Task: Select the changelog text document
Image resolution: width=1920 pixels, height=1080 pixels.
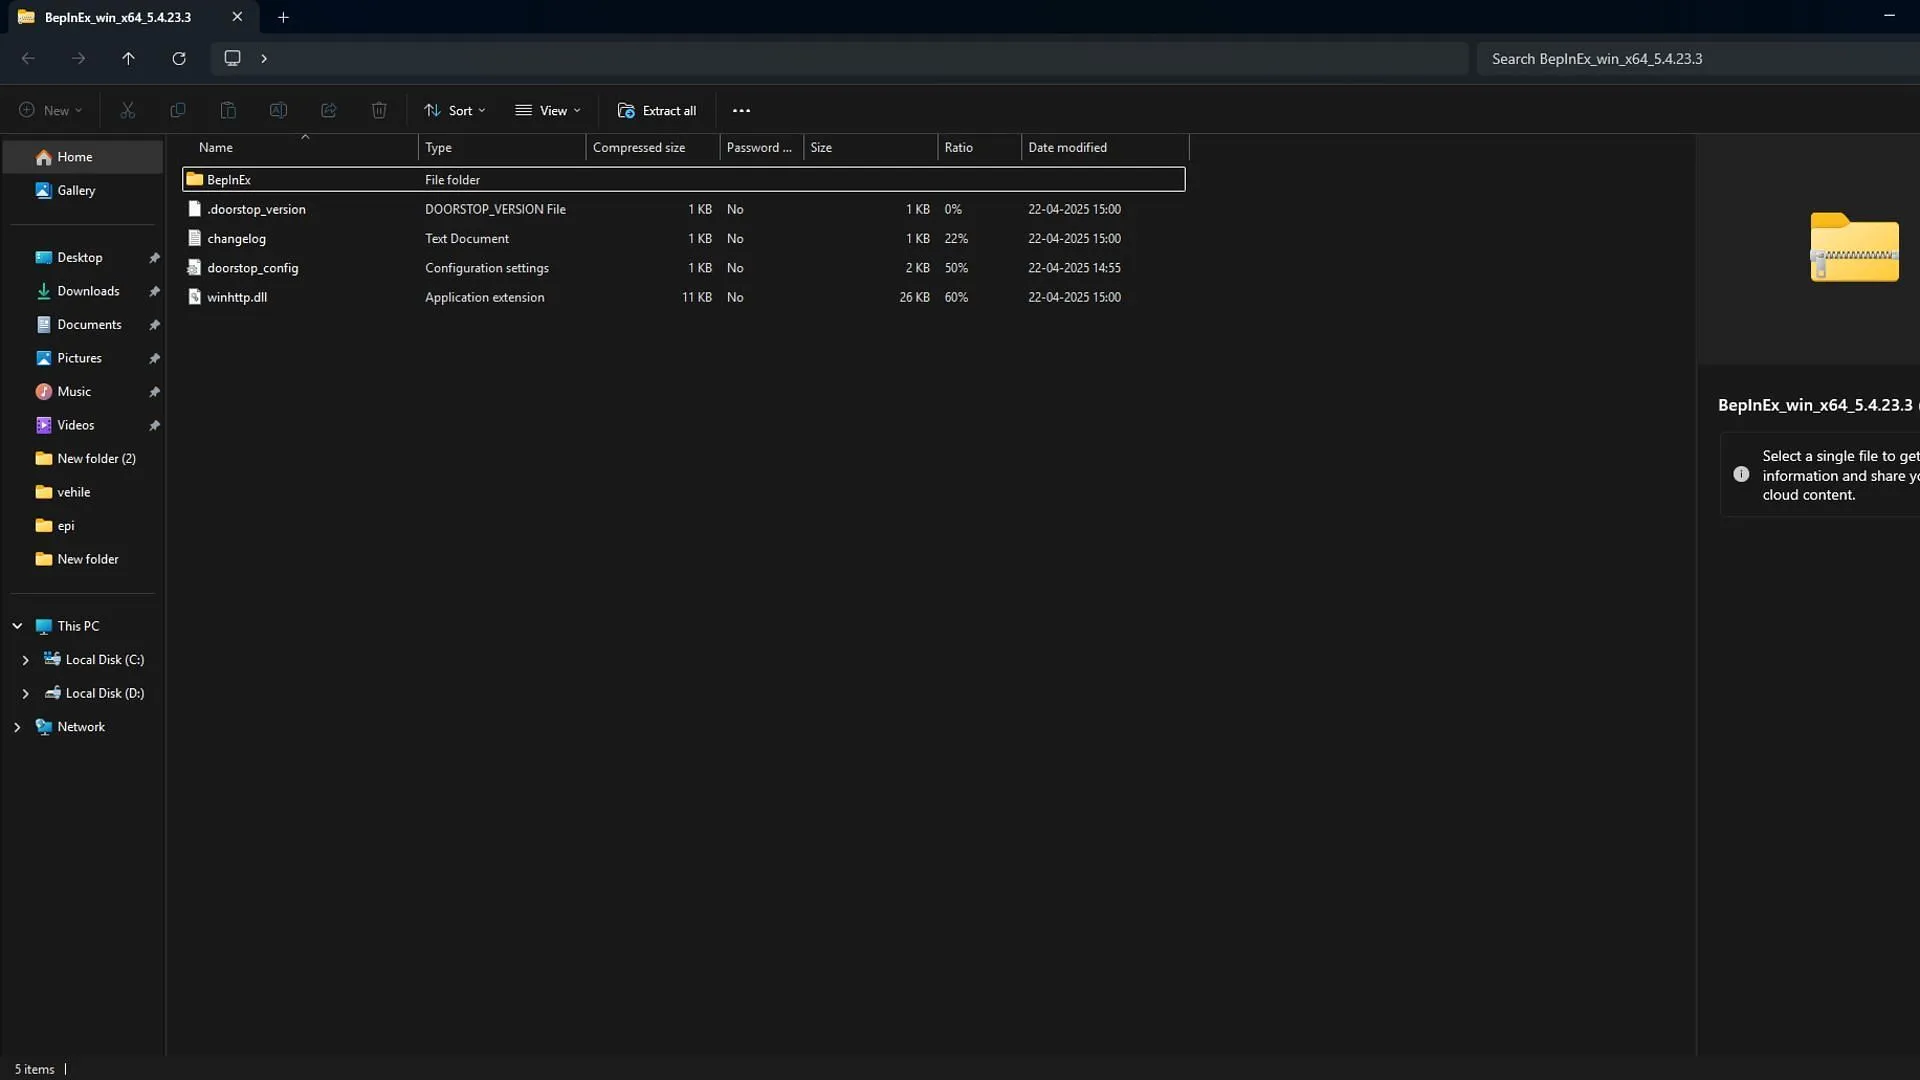Action: coord(684,238)
